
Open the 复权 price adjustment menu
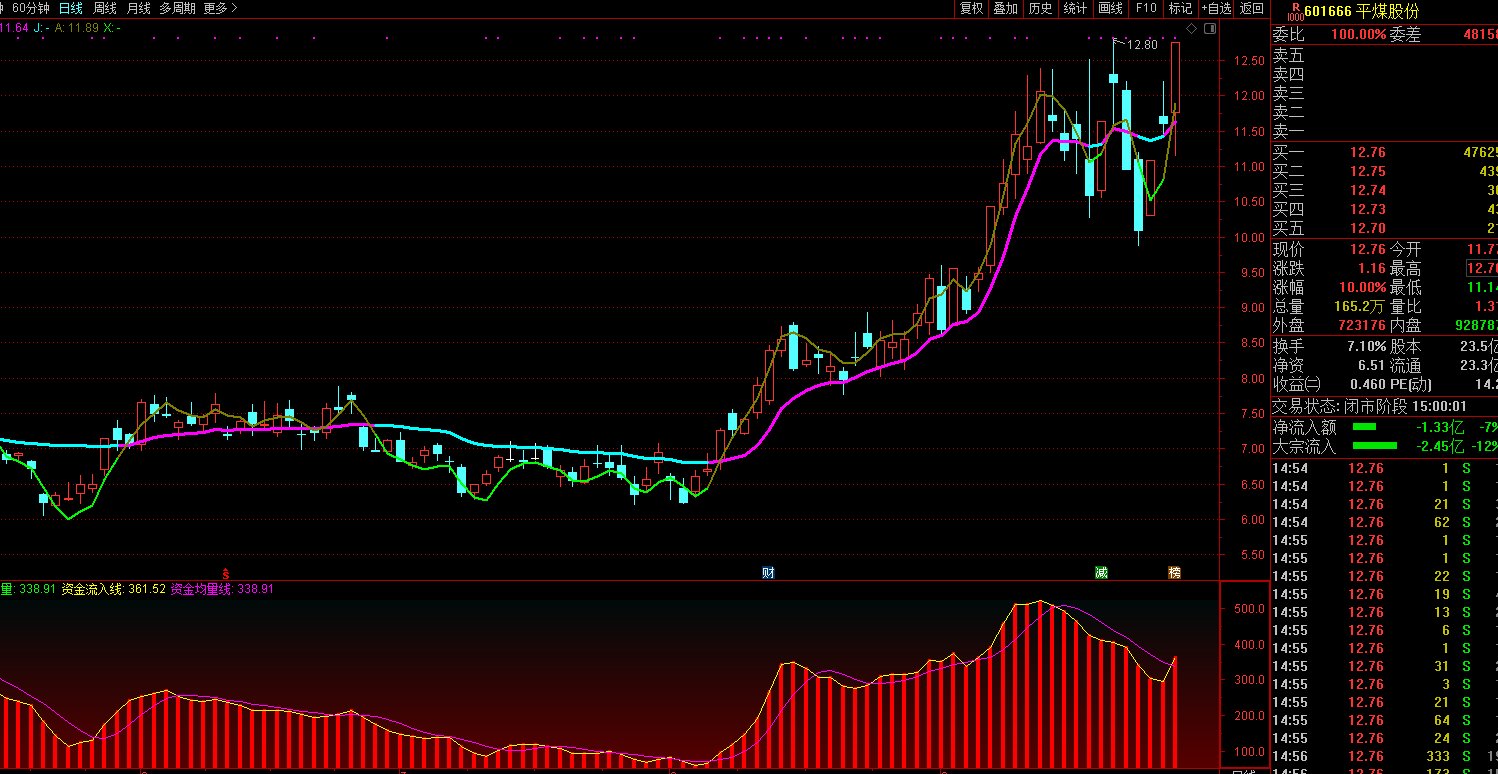coord(971,8)
